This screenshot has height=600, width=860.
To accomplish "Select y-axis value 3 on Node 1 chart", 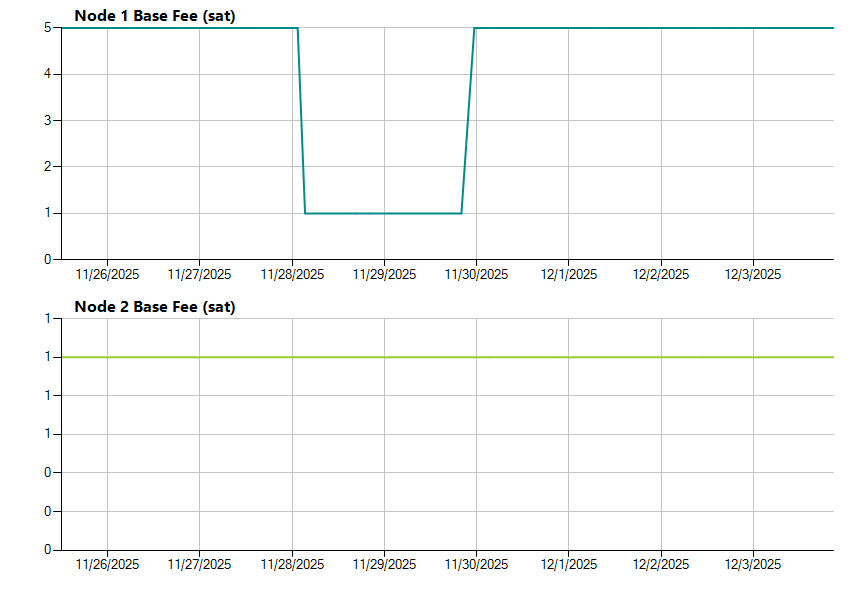I will pos(46,120).
